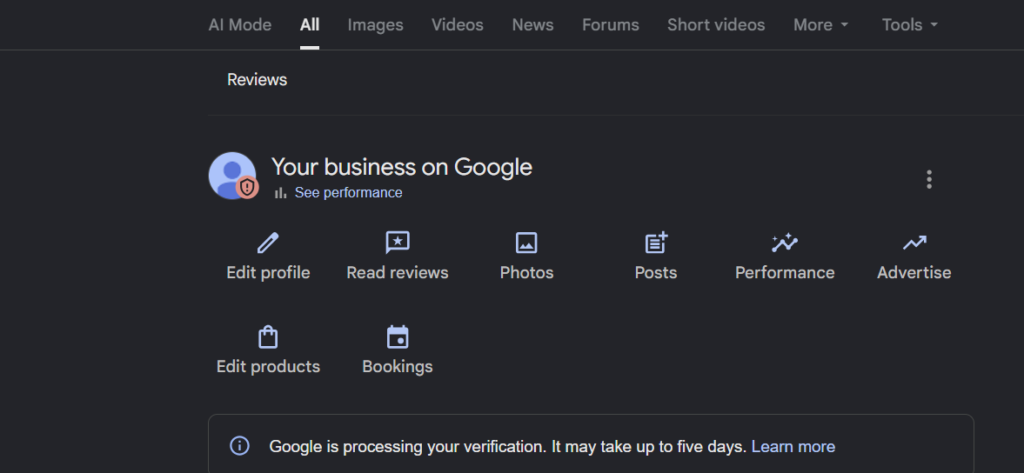Open the Forums search tab
Screen dimensions: 1024x473
coord(611,25)
